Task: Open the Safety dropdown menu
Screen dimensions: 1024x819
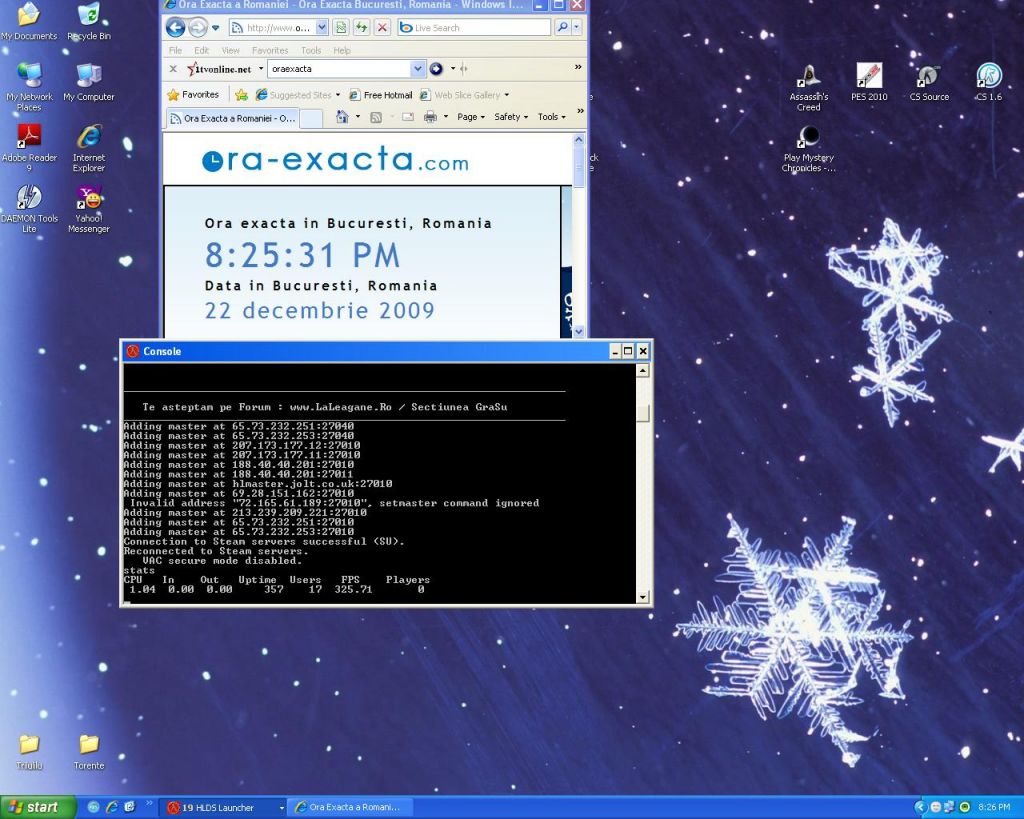Action: [x=511, y=117]
